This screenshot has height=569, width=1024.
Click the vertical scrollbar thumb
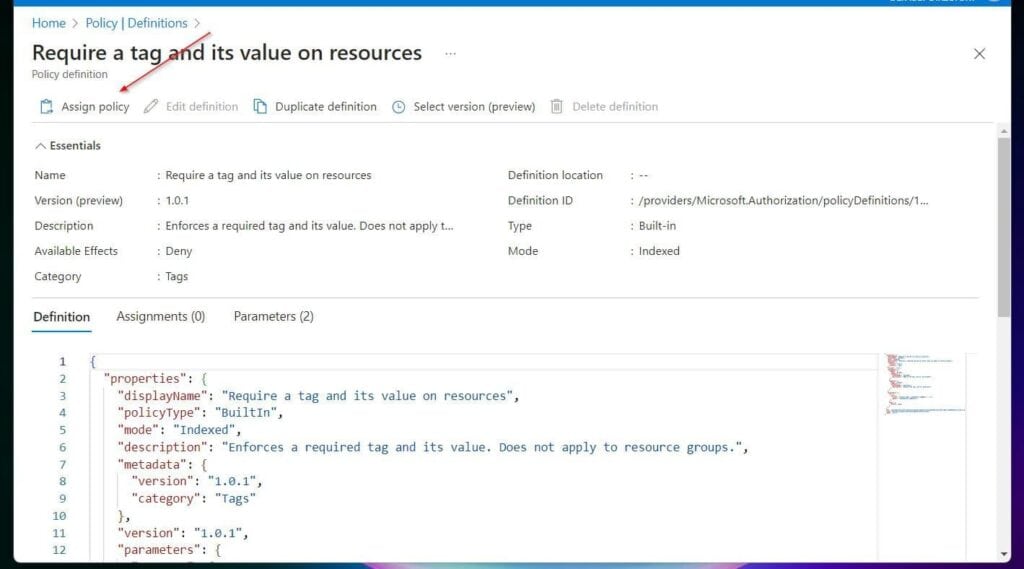click(x=1004, y=227)
